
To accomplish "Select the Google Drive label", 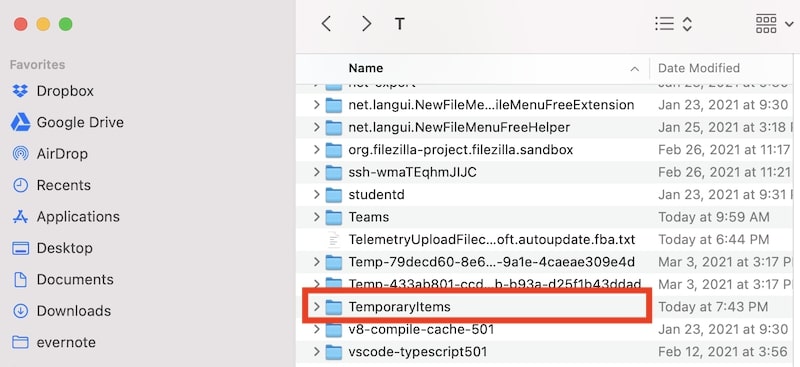I will coord(80,123).
